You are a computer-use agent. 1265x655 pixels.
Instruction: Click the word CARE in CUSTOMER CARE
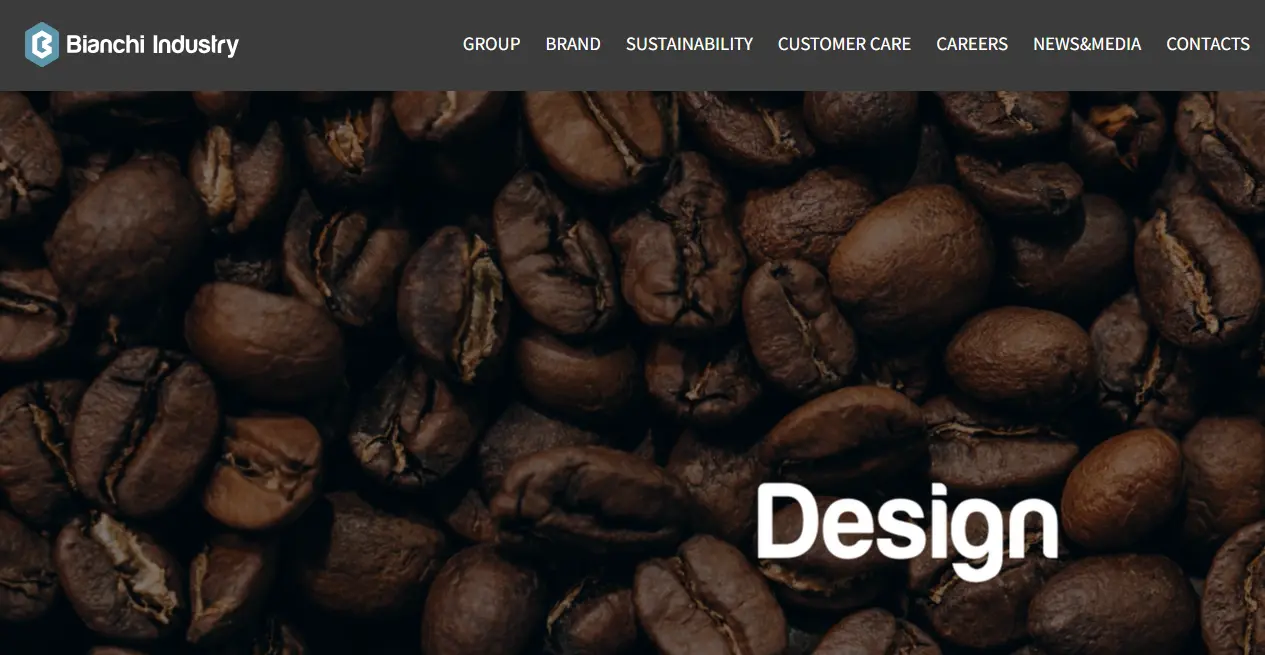pos(889,44)
